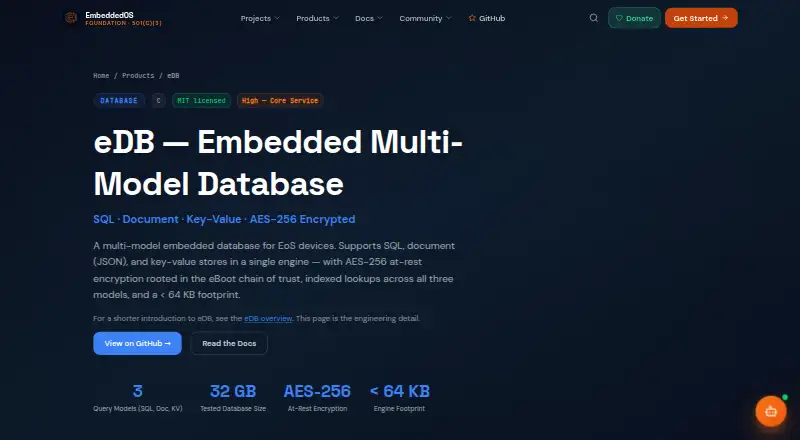Click the star icon beside GitHub

(472, 18)
